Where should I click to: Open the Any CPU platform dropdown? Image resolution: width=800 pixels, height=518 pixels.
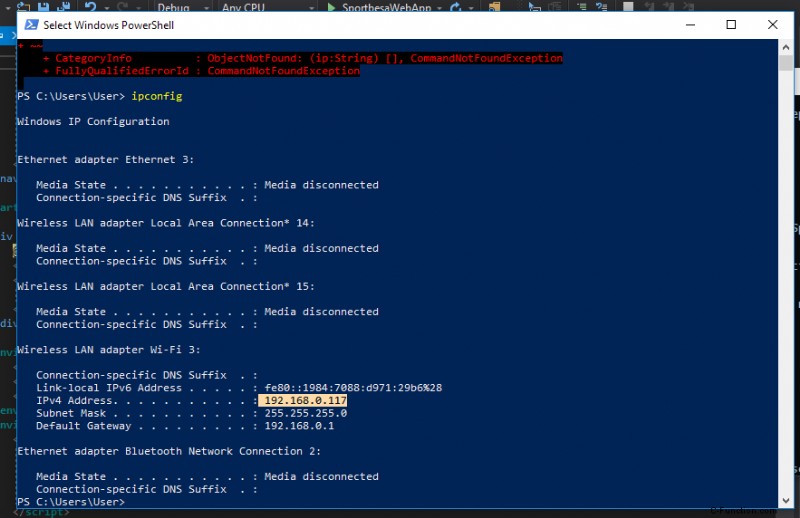(x=250, y=7)
